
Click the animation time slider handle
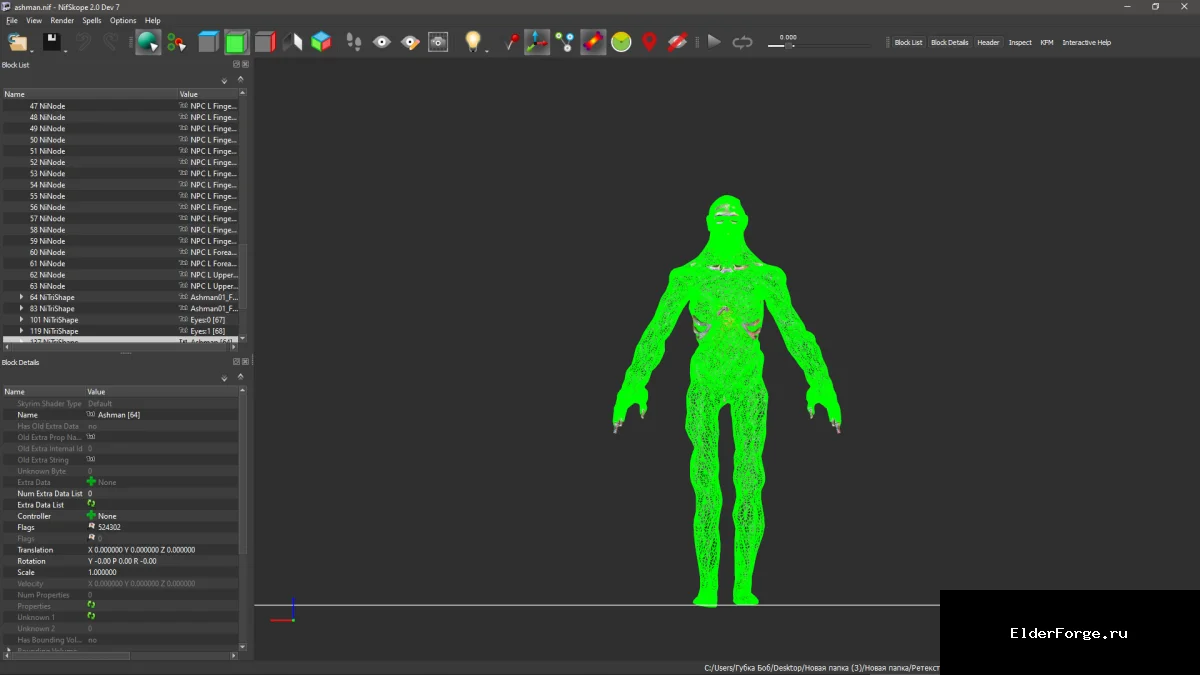pyautogui.click(x=789, y=45)
